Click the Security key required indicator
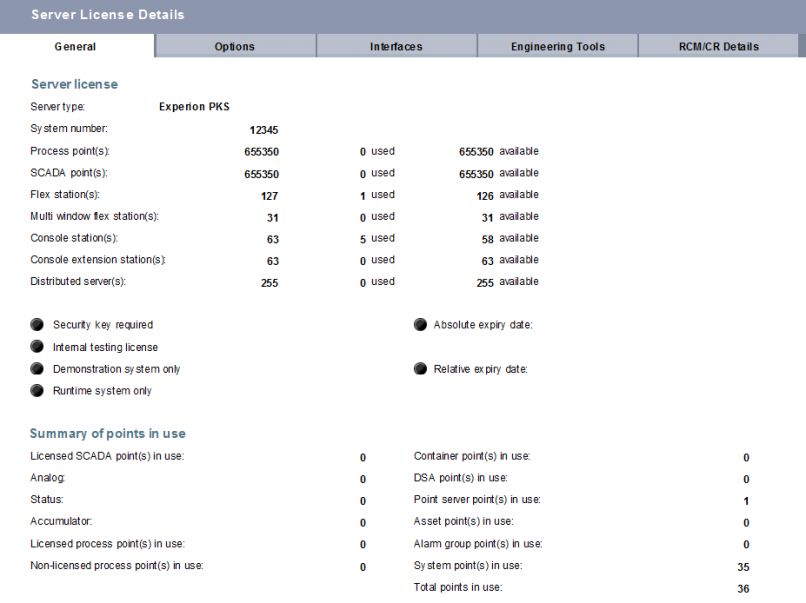Image resolution: width=806 pixels, height=603 pixels. (x=37, y=325)
